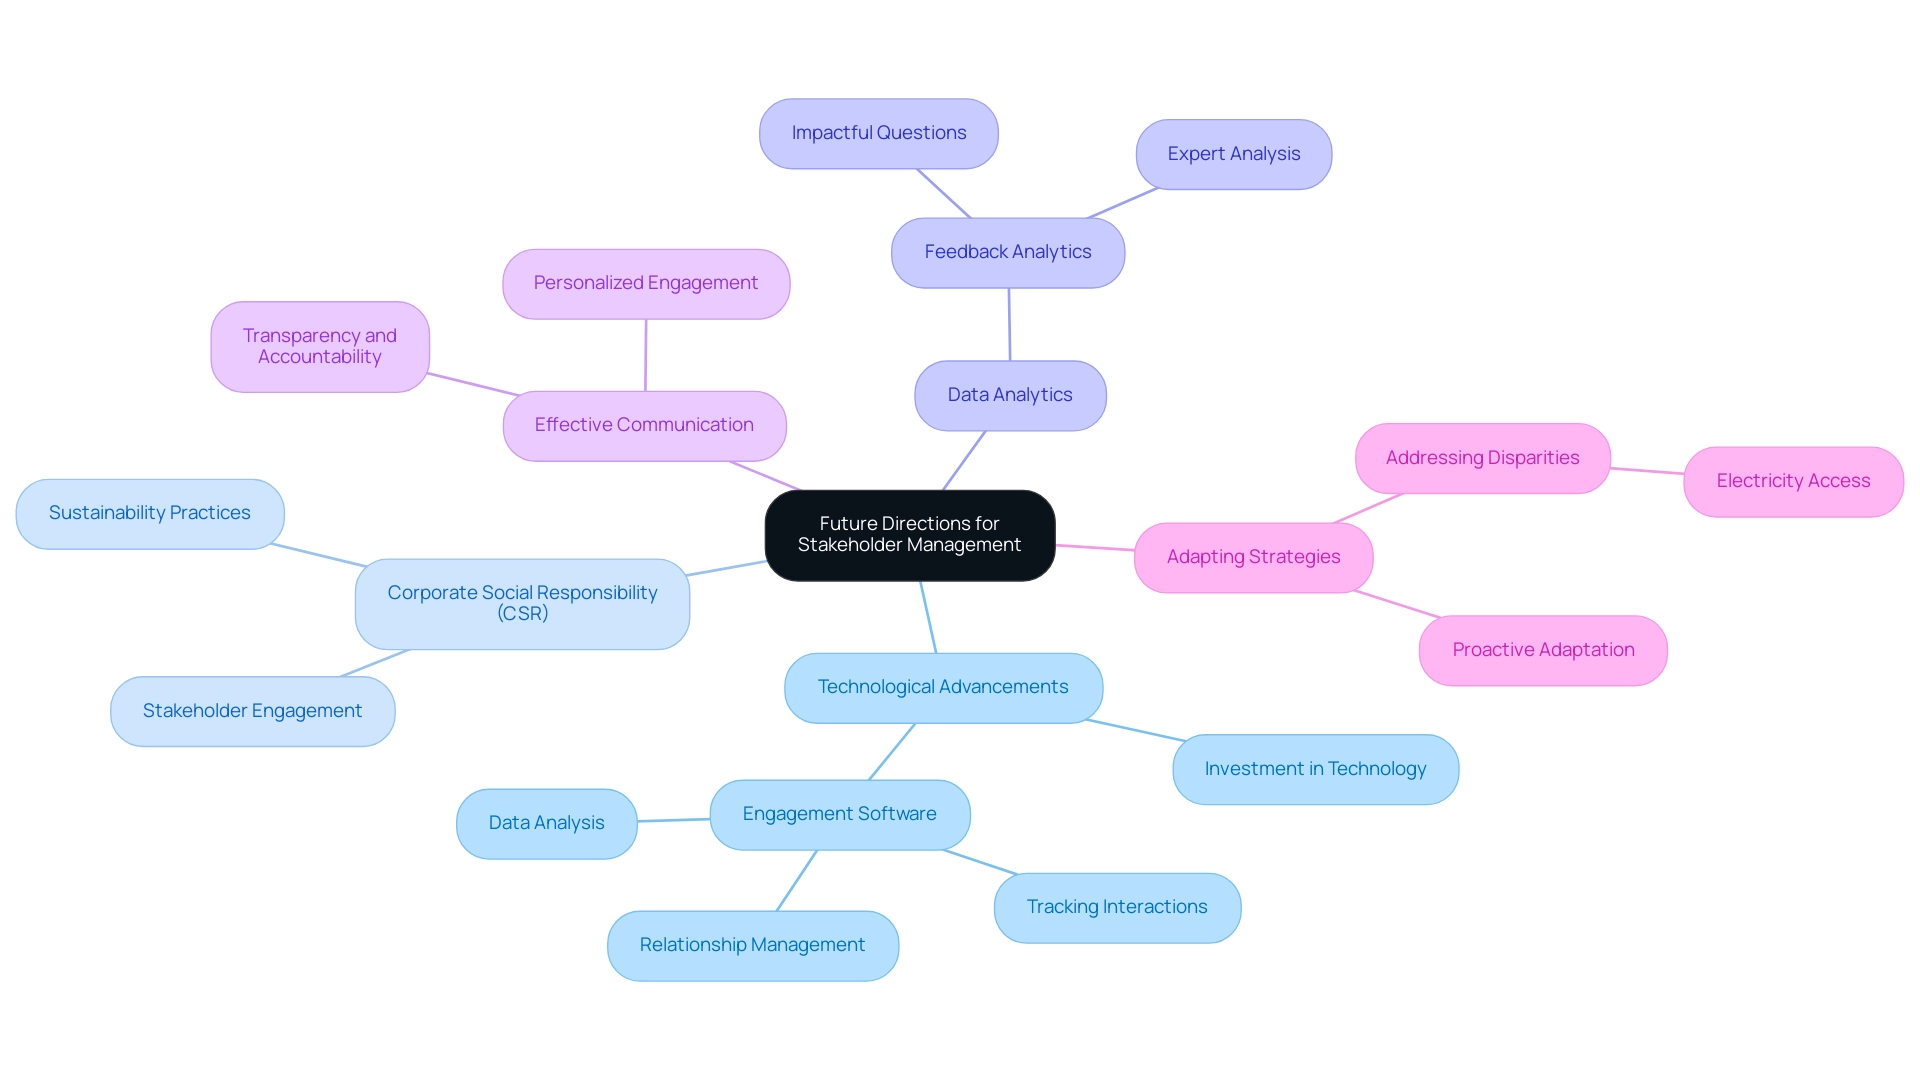Select the Data Analytics node
Screen dimensions: 1920x1083
pyautogui.click(x=1007, y=393)
